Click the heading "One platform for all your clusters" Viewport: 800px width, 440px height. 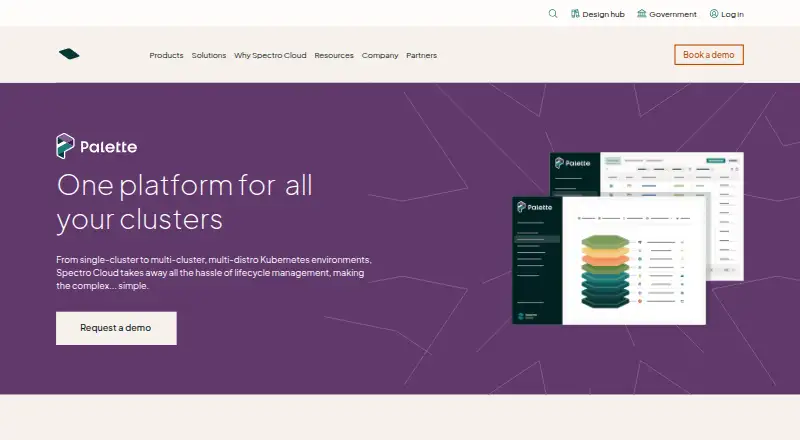point(184,202)
